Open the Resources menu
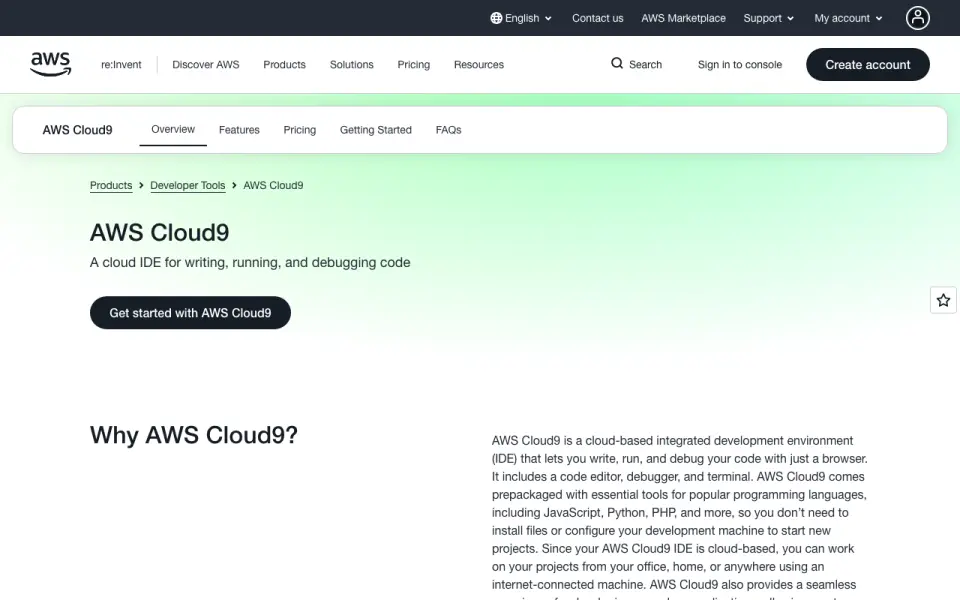 [479, 64]
